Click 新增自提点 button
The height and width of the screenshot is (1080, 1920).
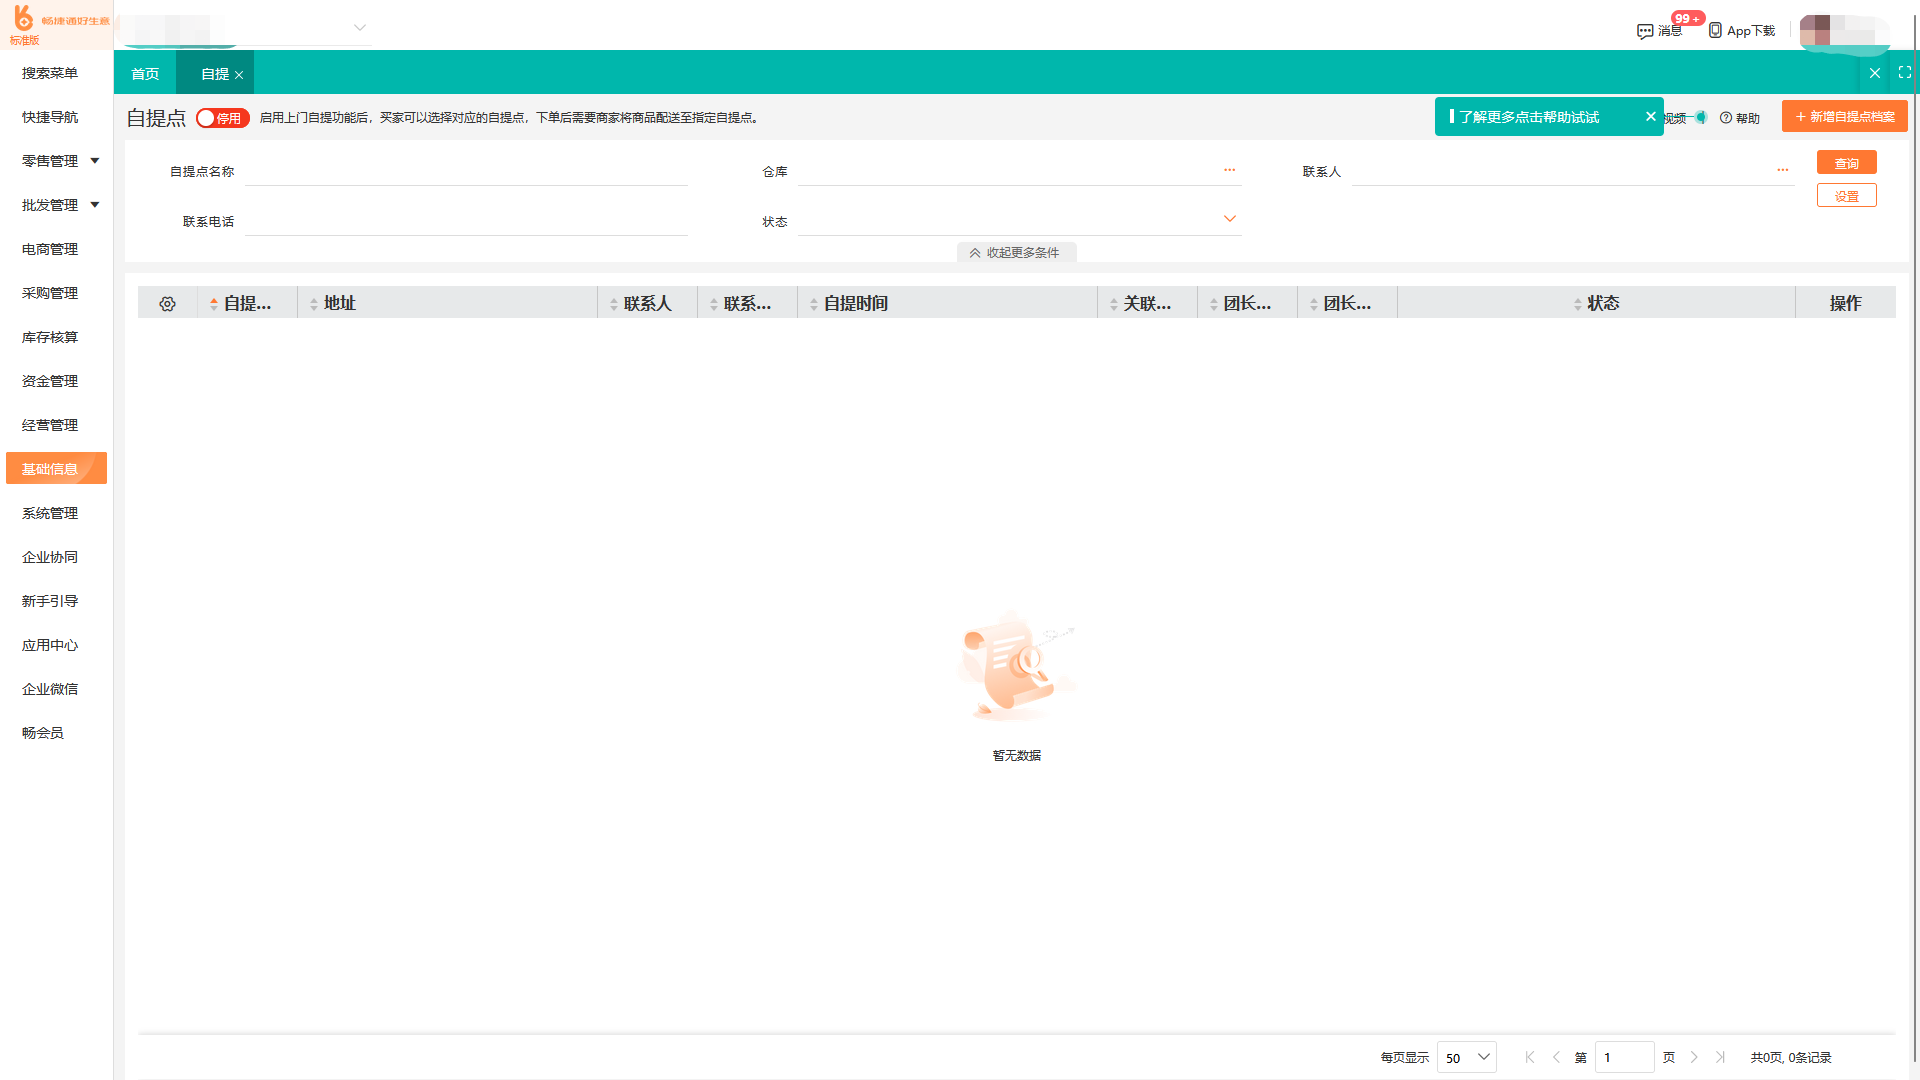[1844, 117]
